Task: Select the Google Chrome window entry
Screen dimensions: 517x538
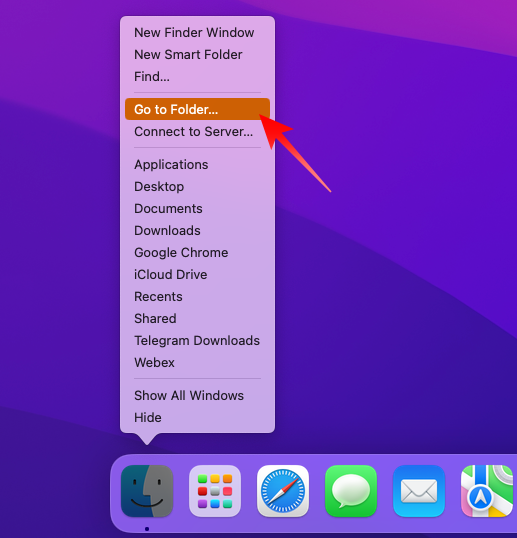Action: point(197,252)
